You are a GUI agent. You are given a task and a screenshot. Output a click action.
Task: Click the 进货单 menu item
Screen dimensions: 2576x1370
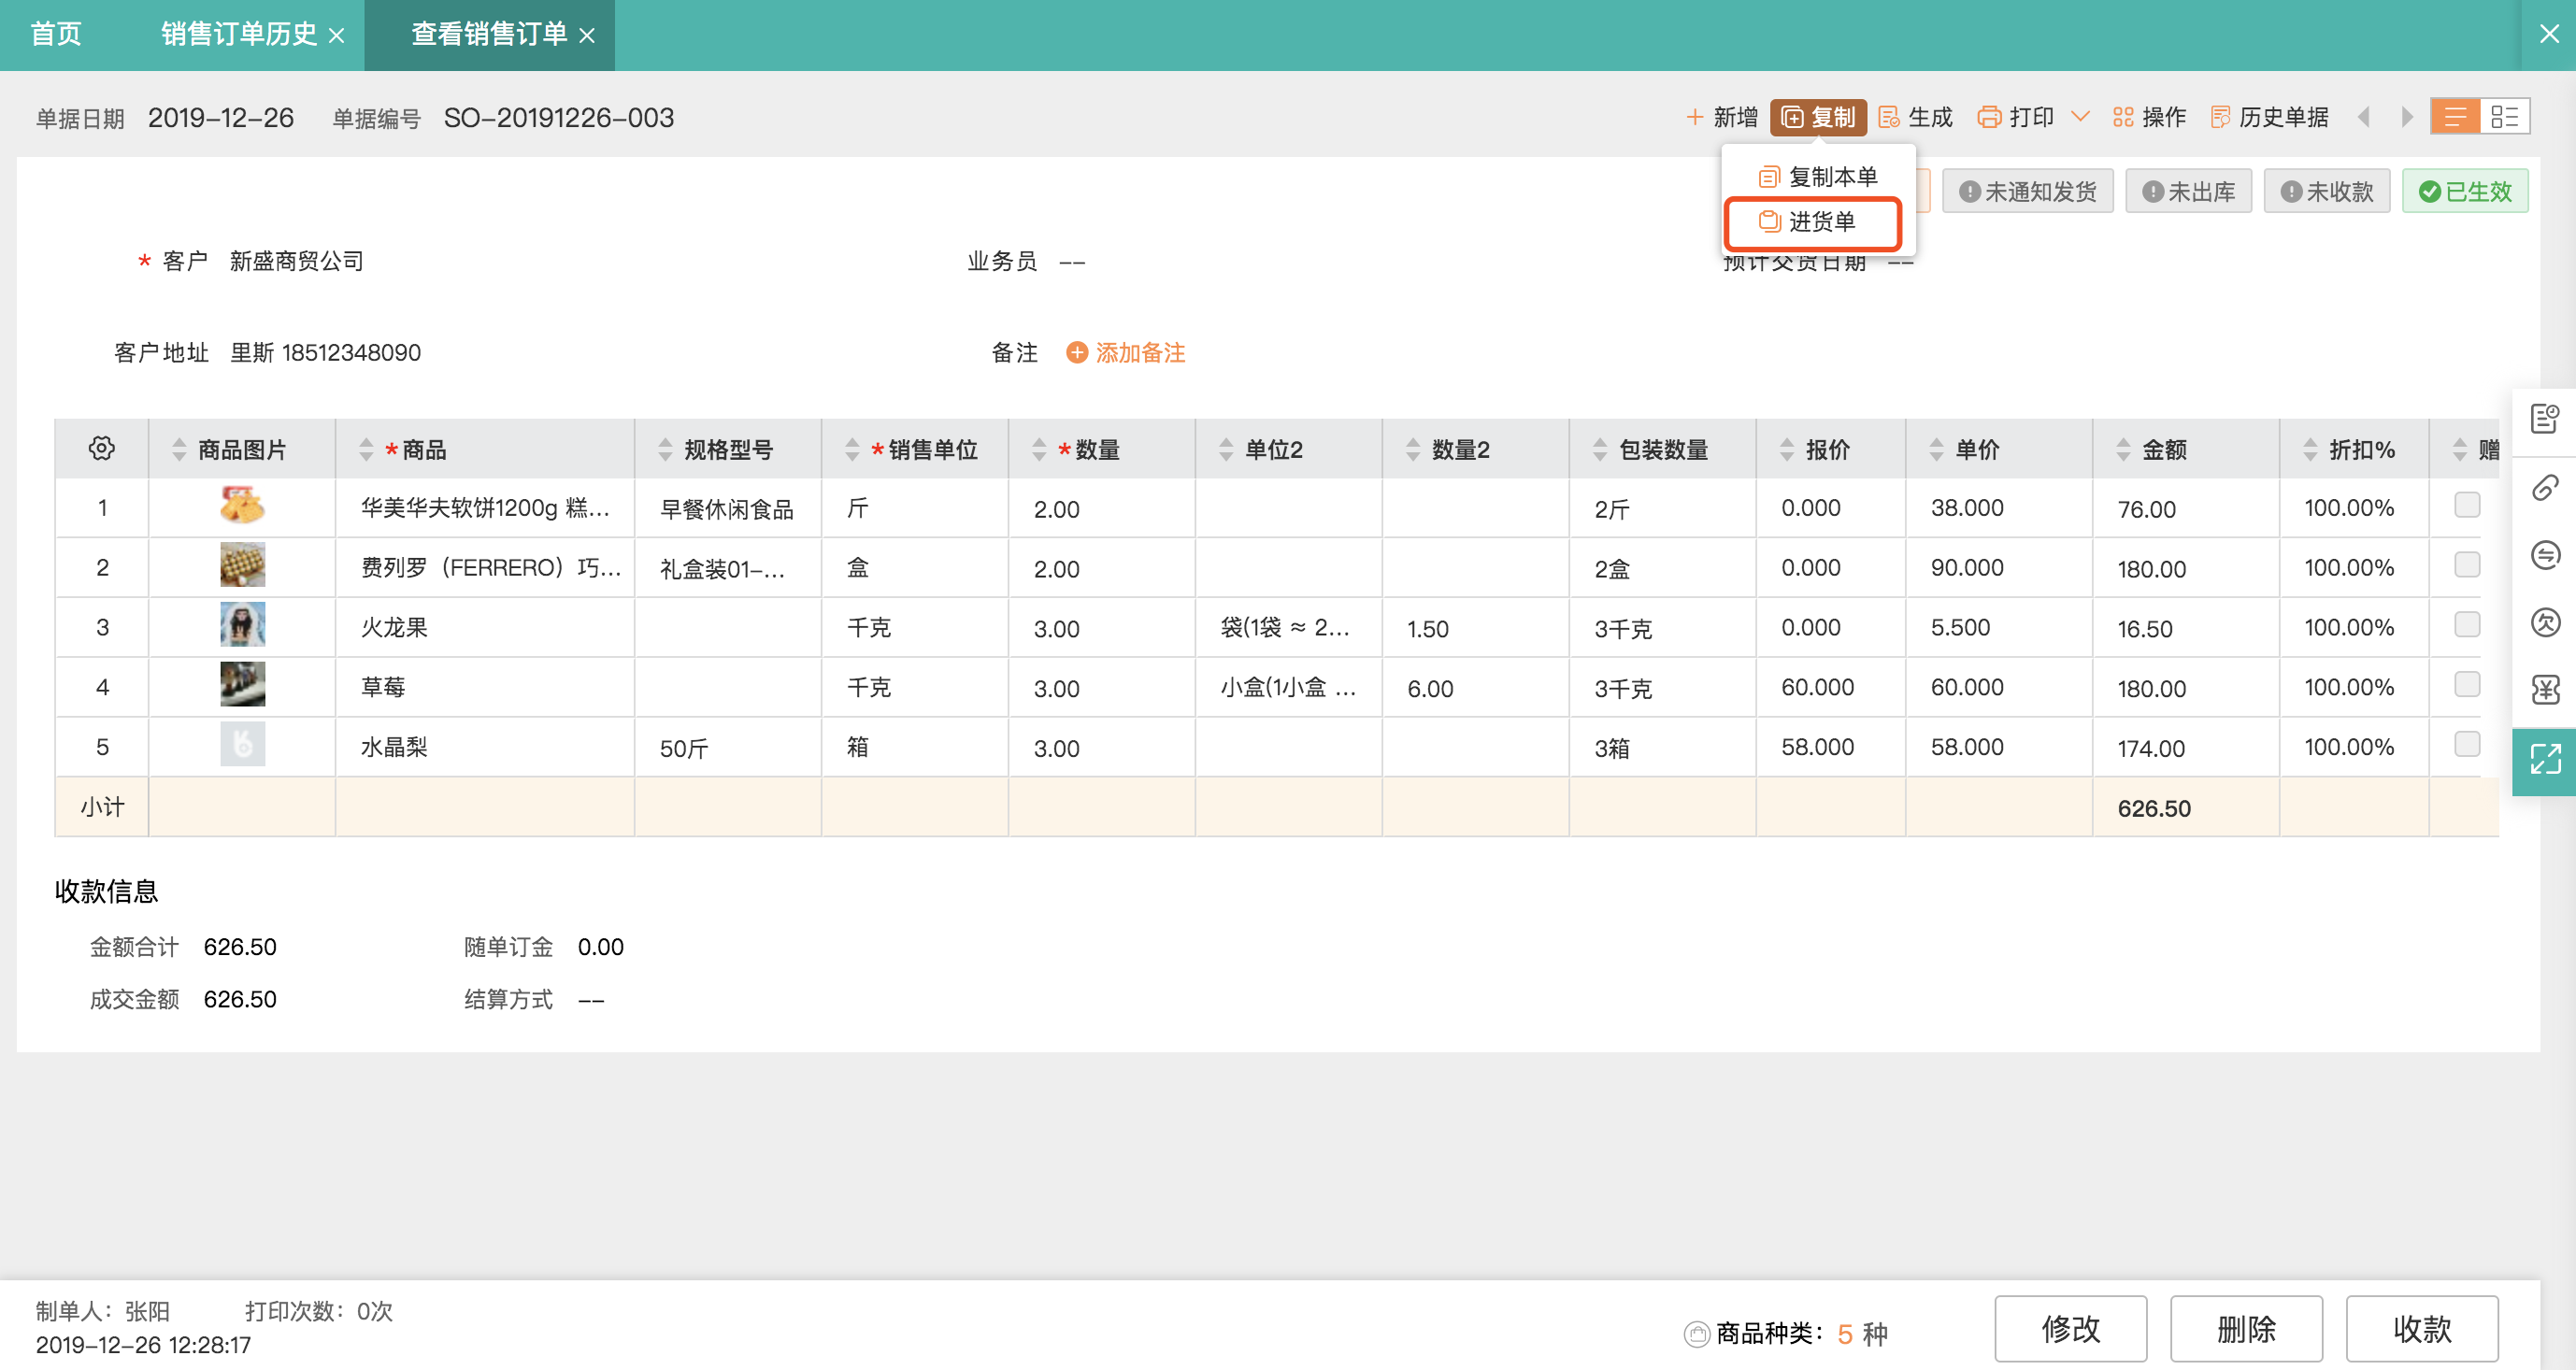pos(1812,220)
